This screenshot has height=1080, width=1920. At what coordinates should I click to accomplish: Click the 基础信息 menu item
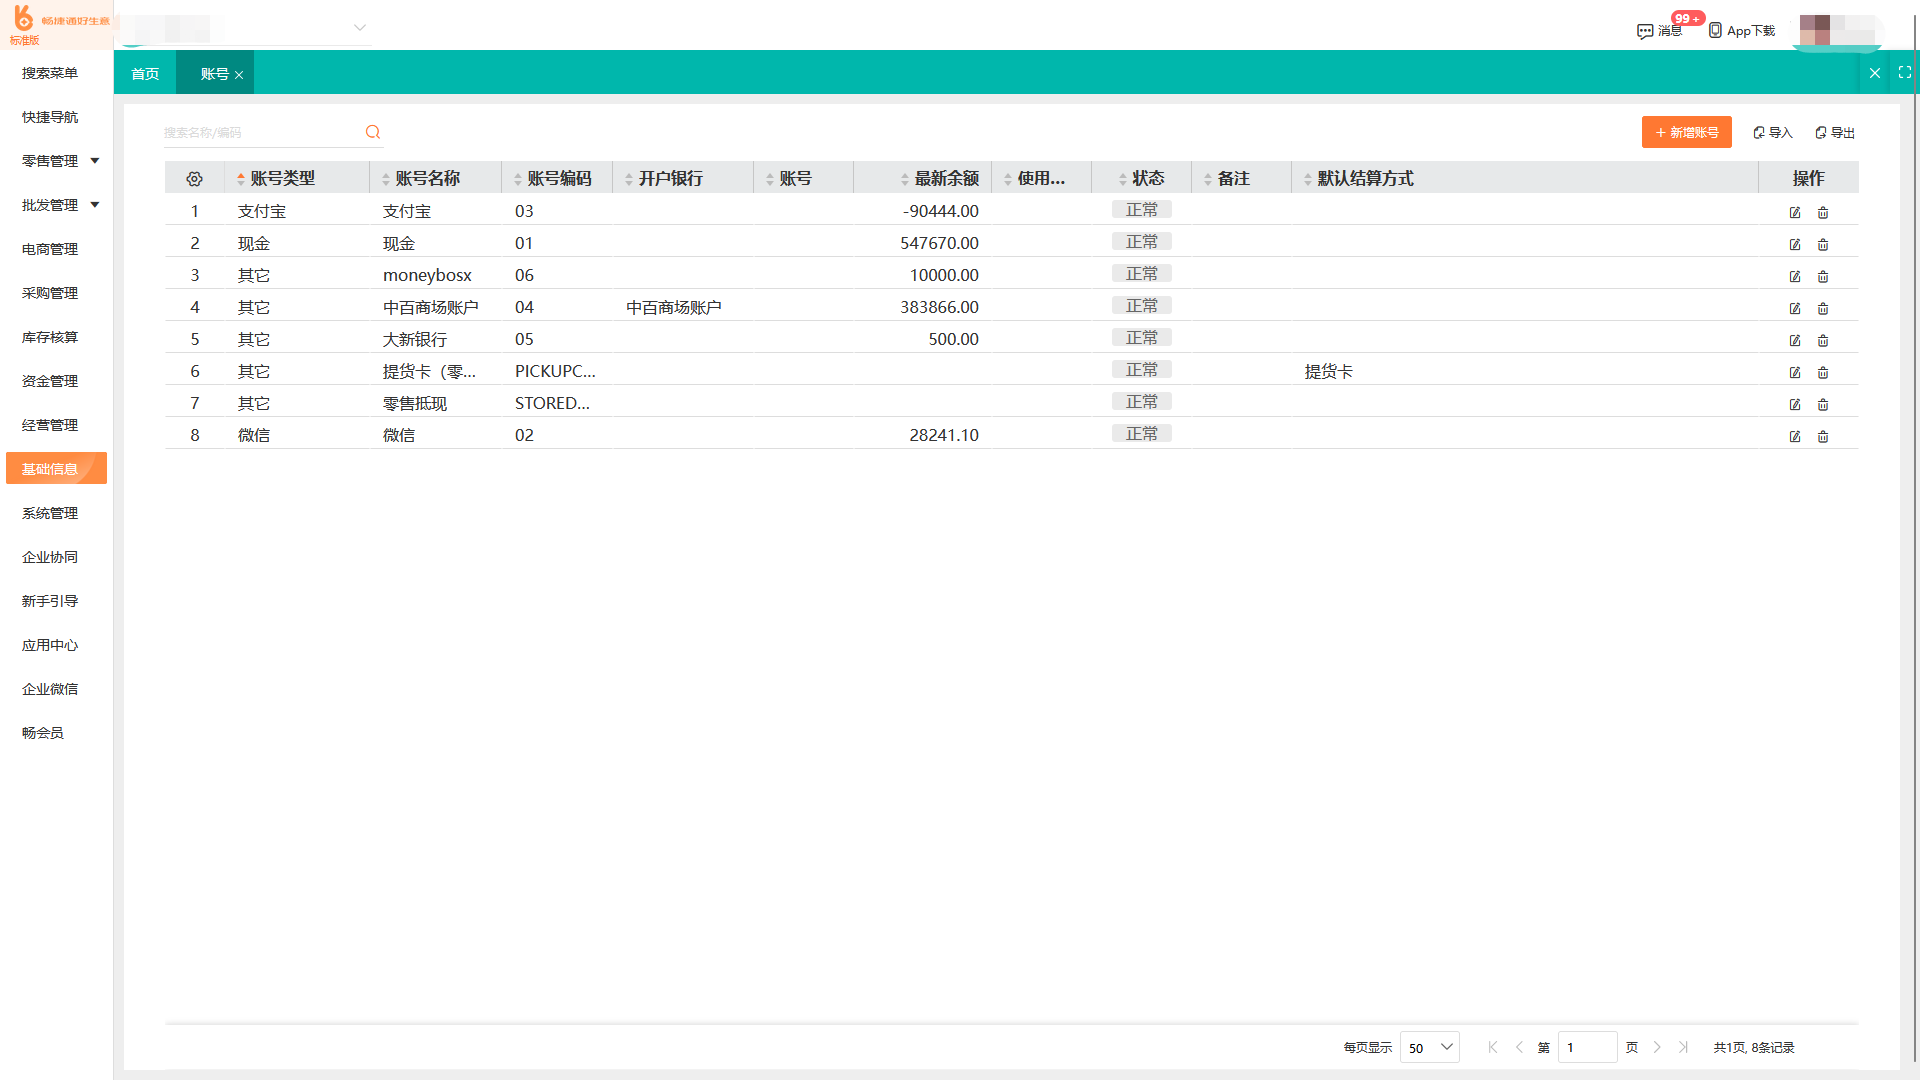point(51,468)
